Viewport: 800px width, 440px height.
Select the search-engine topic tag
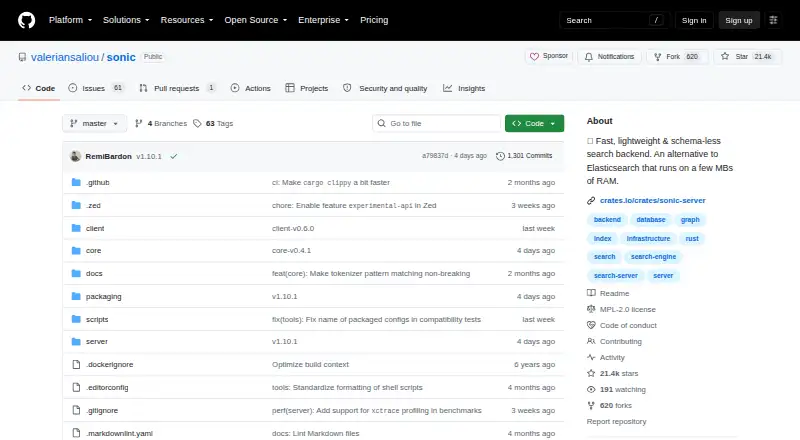point(653,257)
